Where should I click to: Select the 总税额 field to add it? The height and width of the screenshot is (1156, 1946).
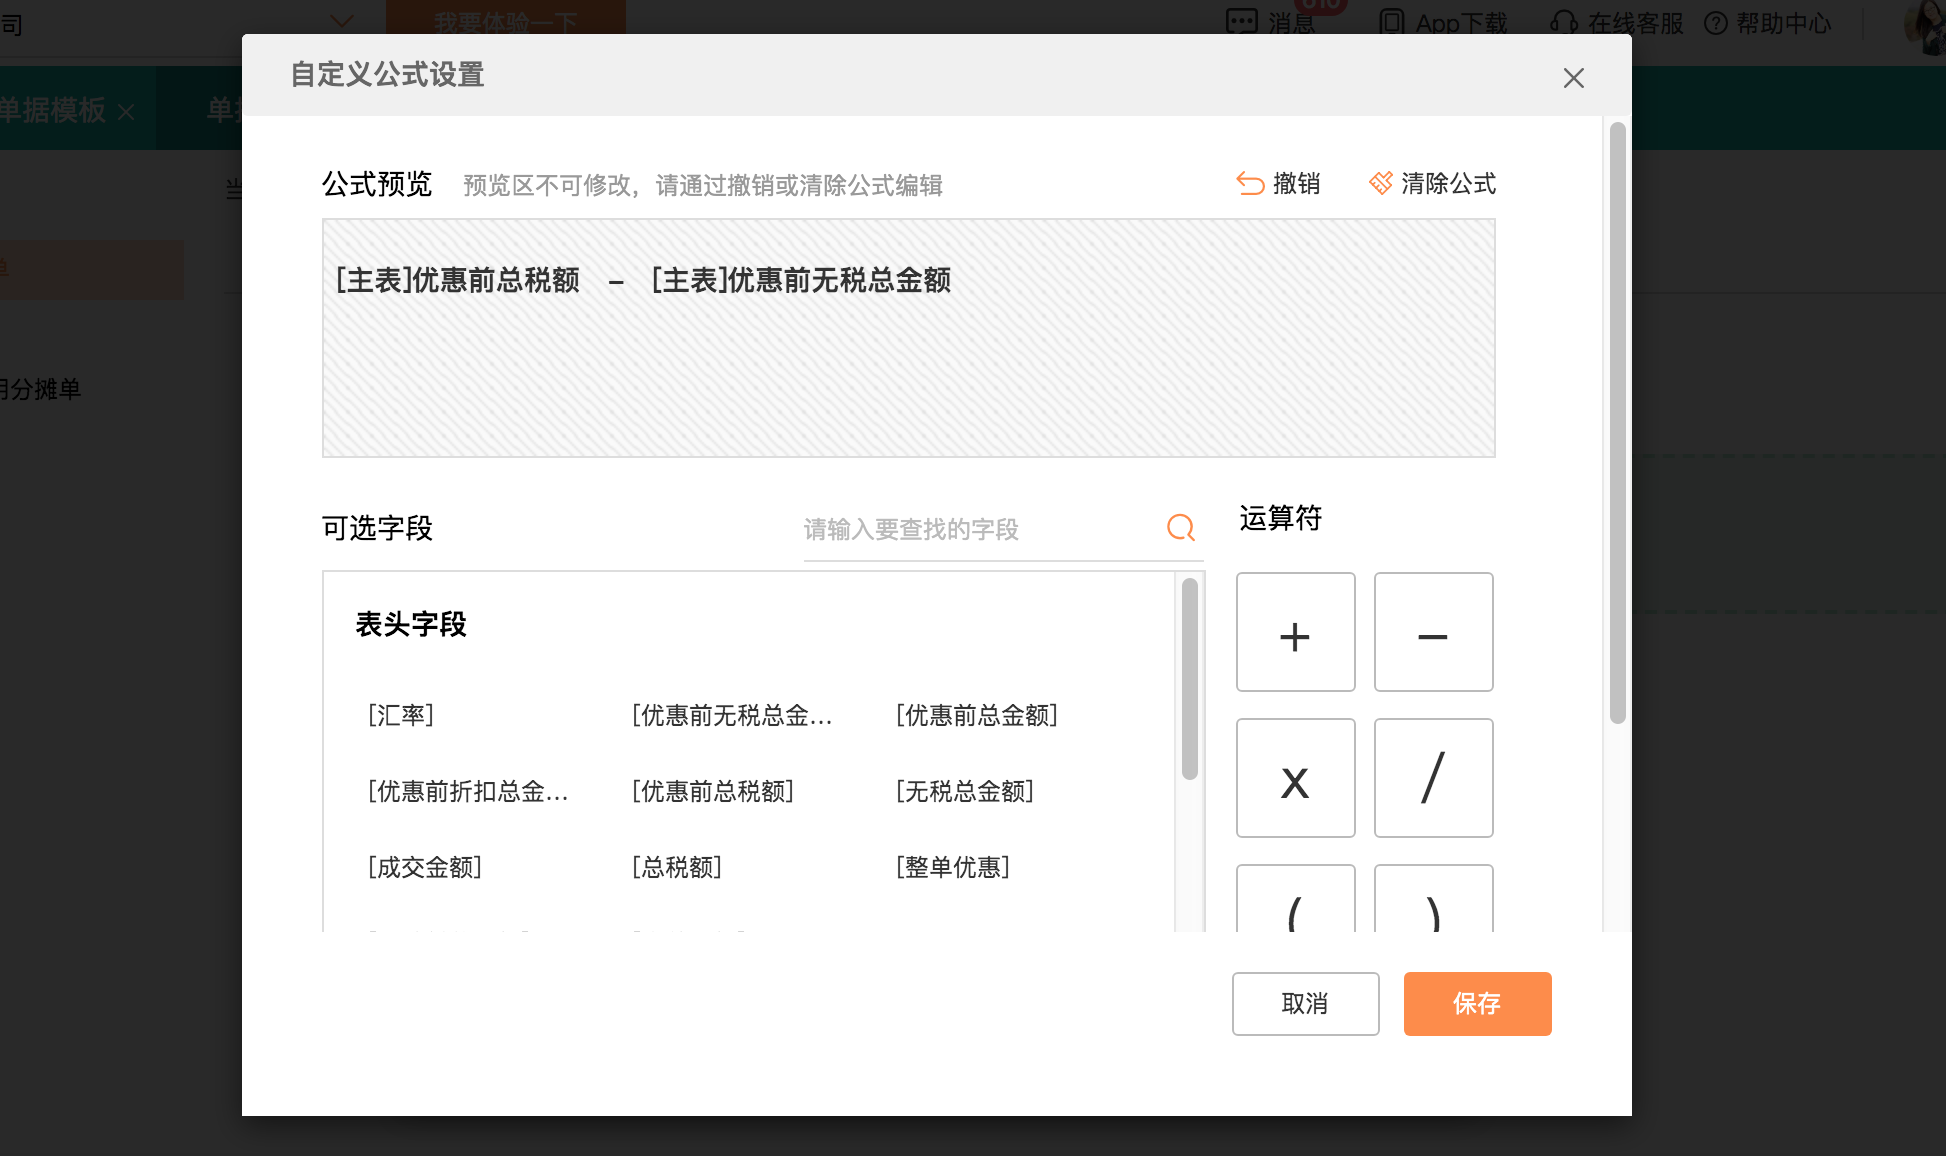click(x=674, y=866)
